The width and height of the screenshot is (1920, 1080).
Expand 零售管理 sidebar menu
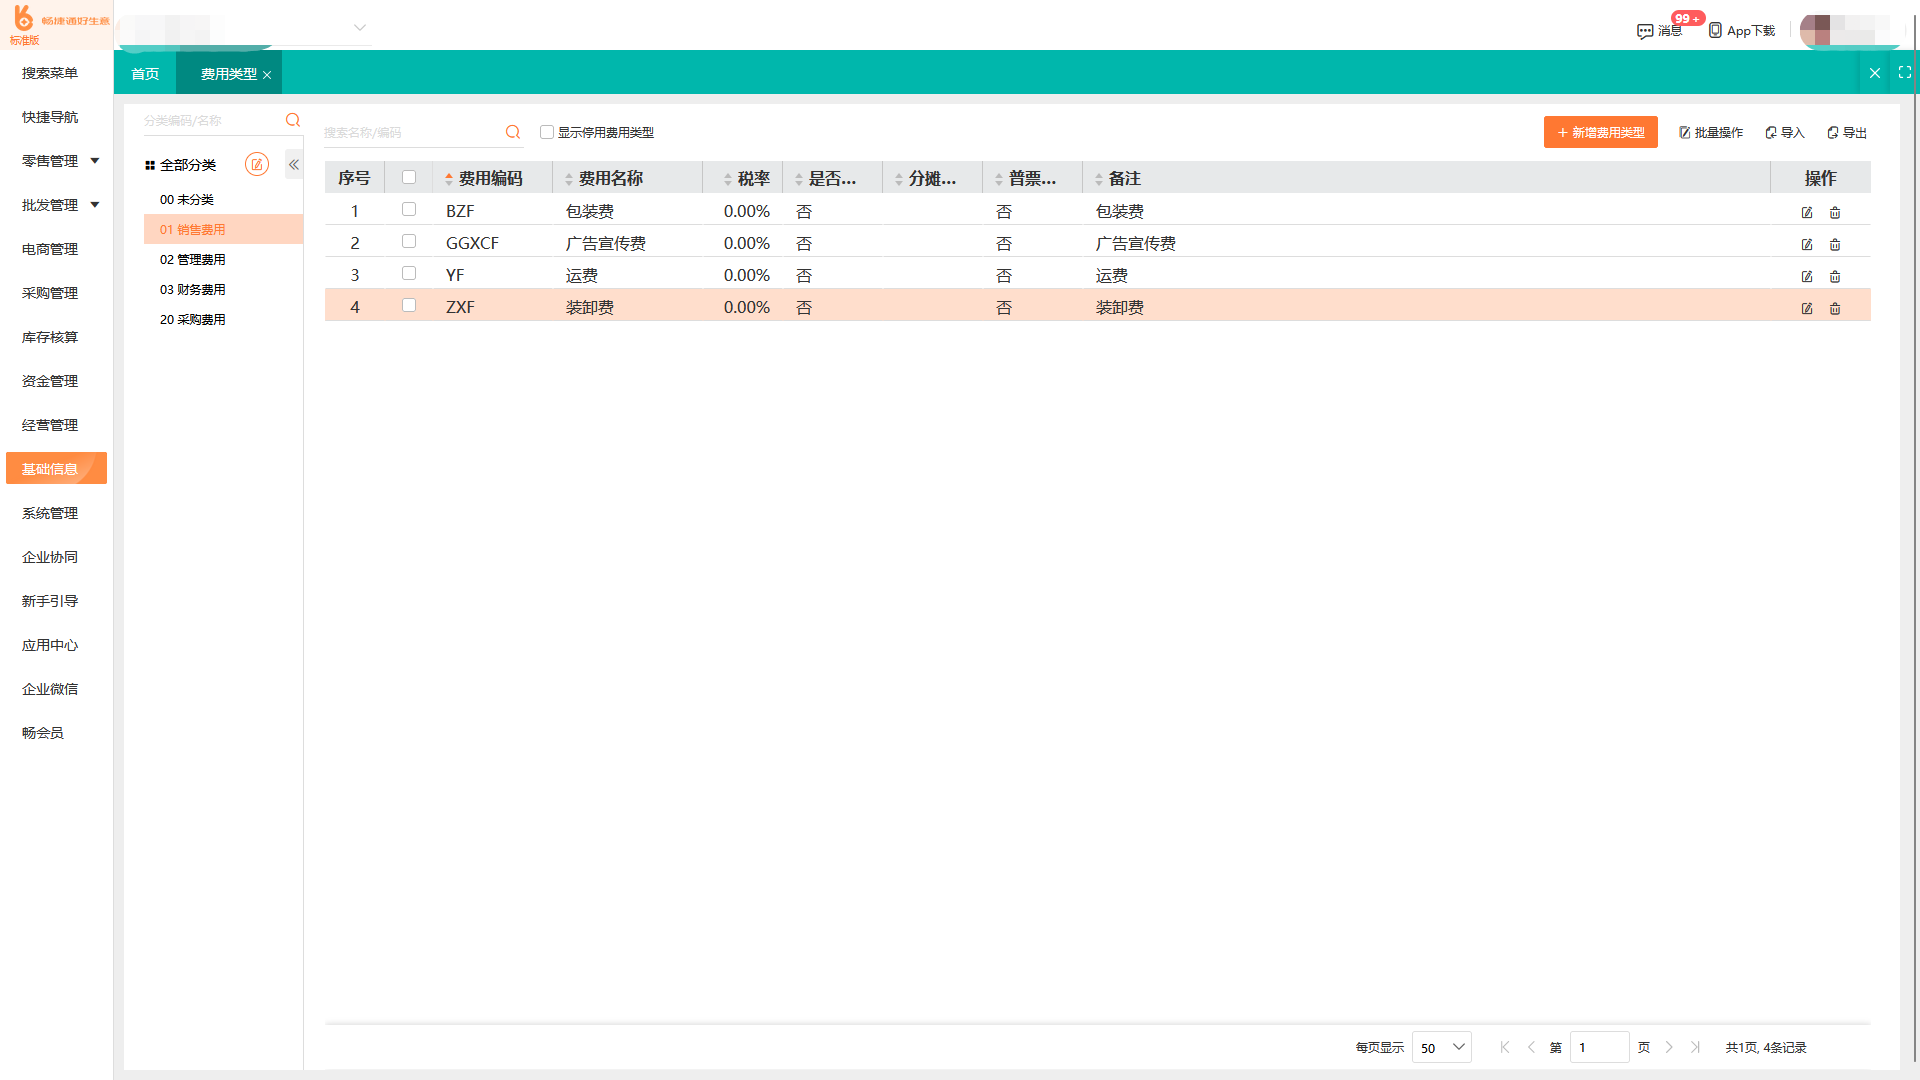(100, 161)
